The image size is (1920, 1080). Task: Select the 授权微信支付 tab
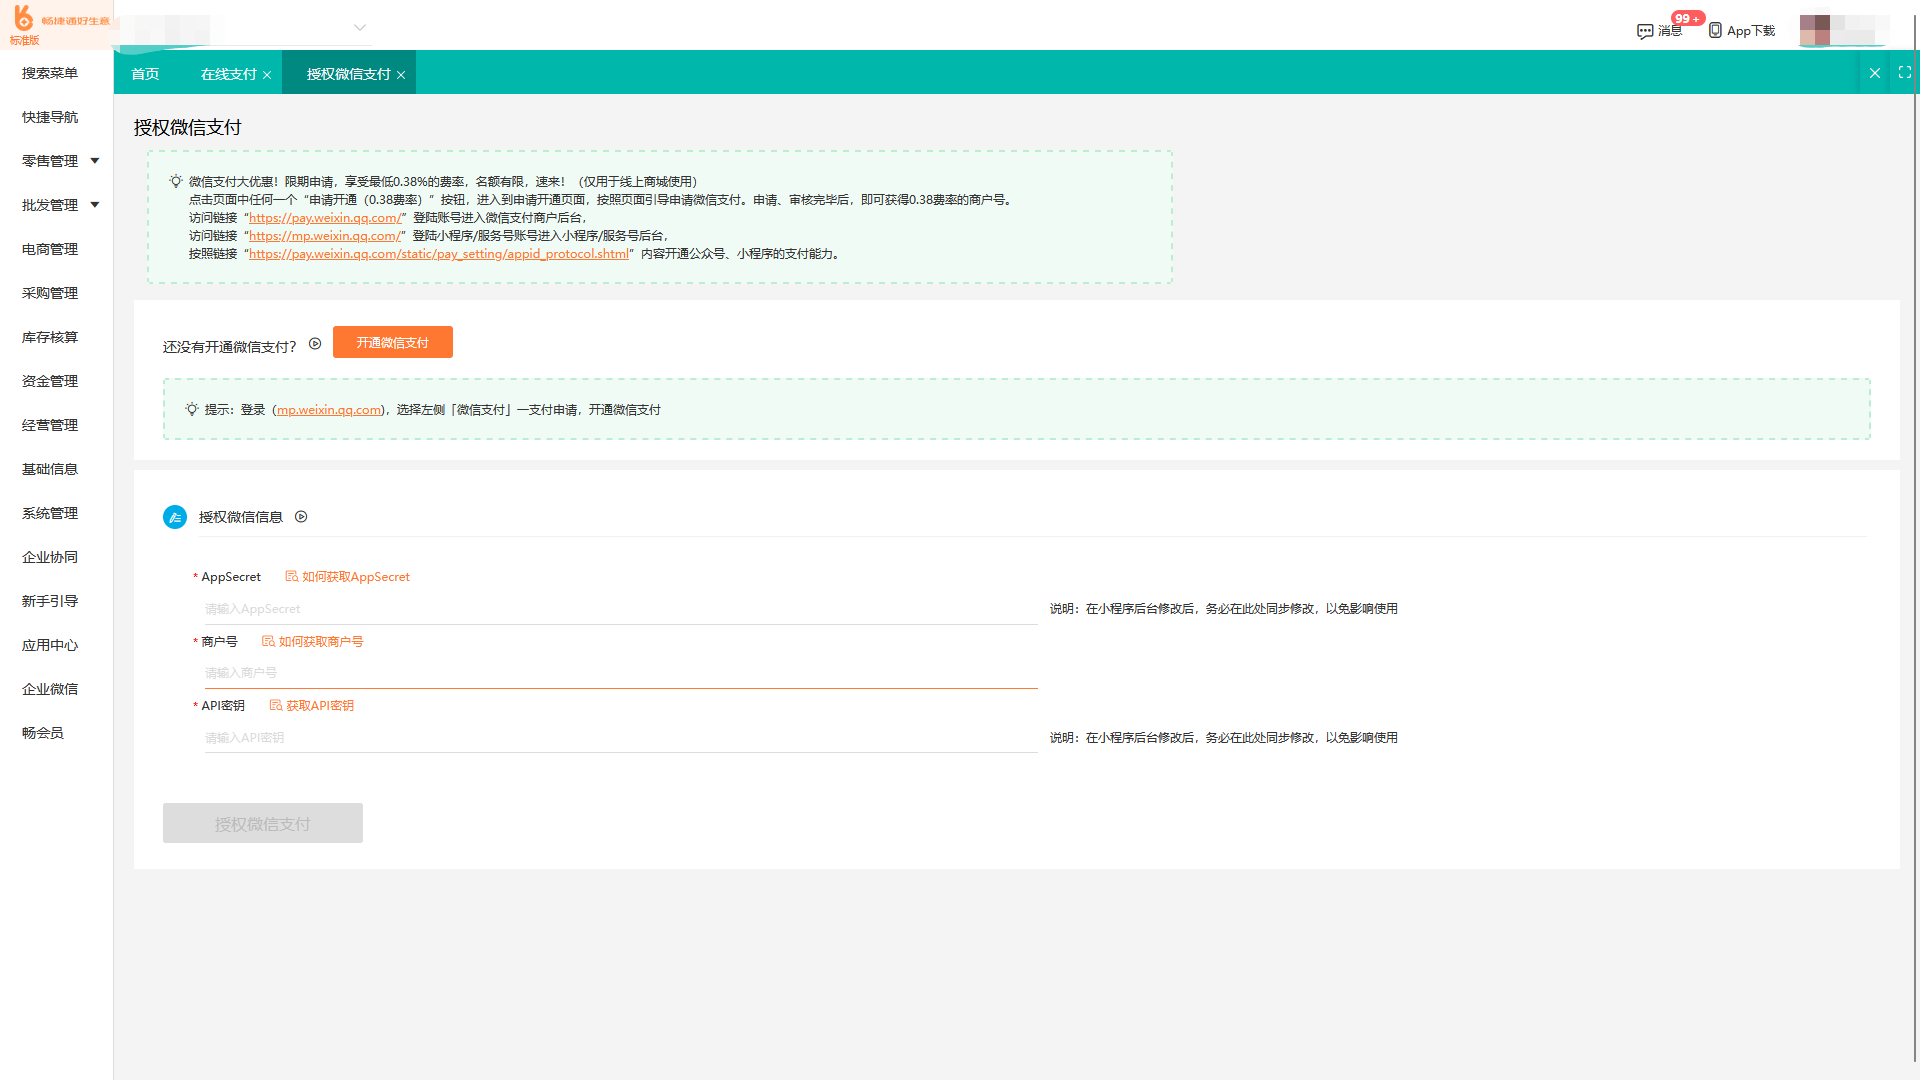tap(348, 73)
